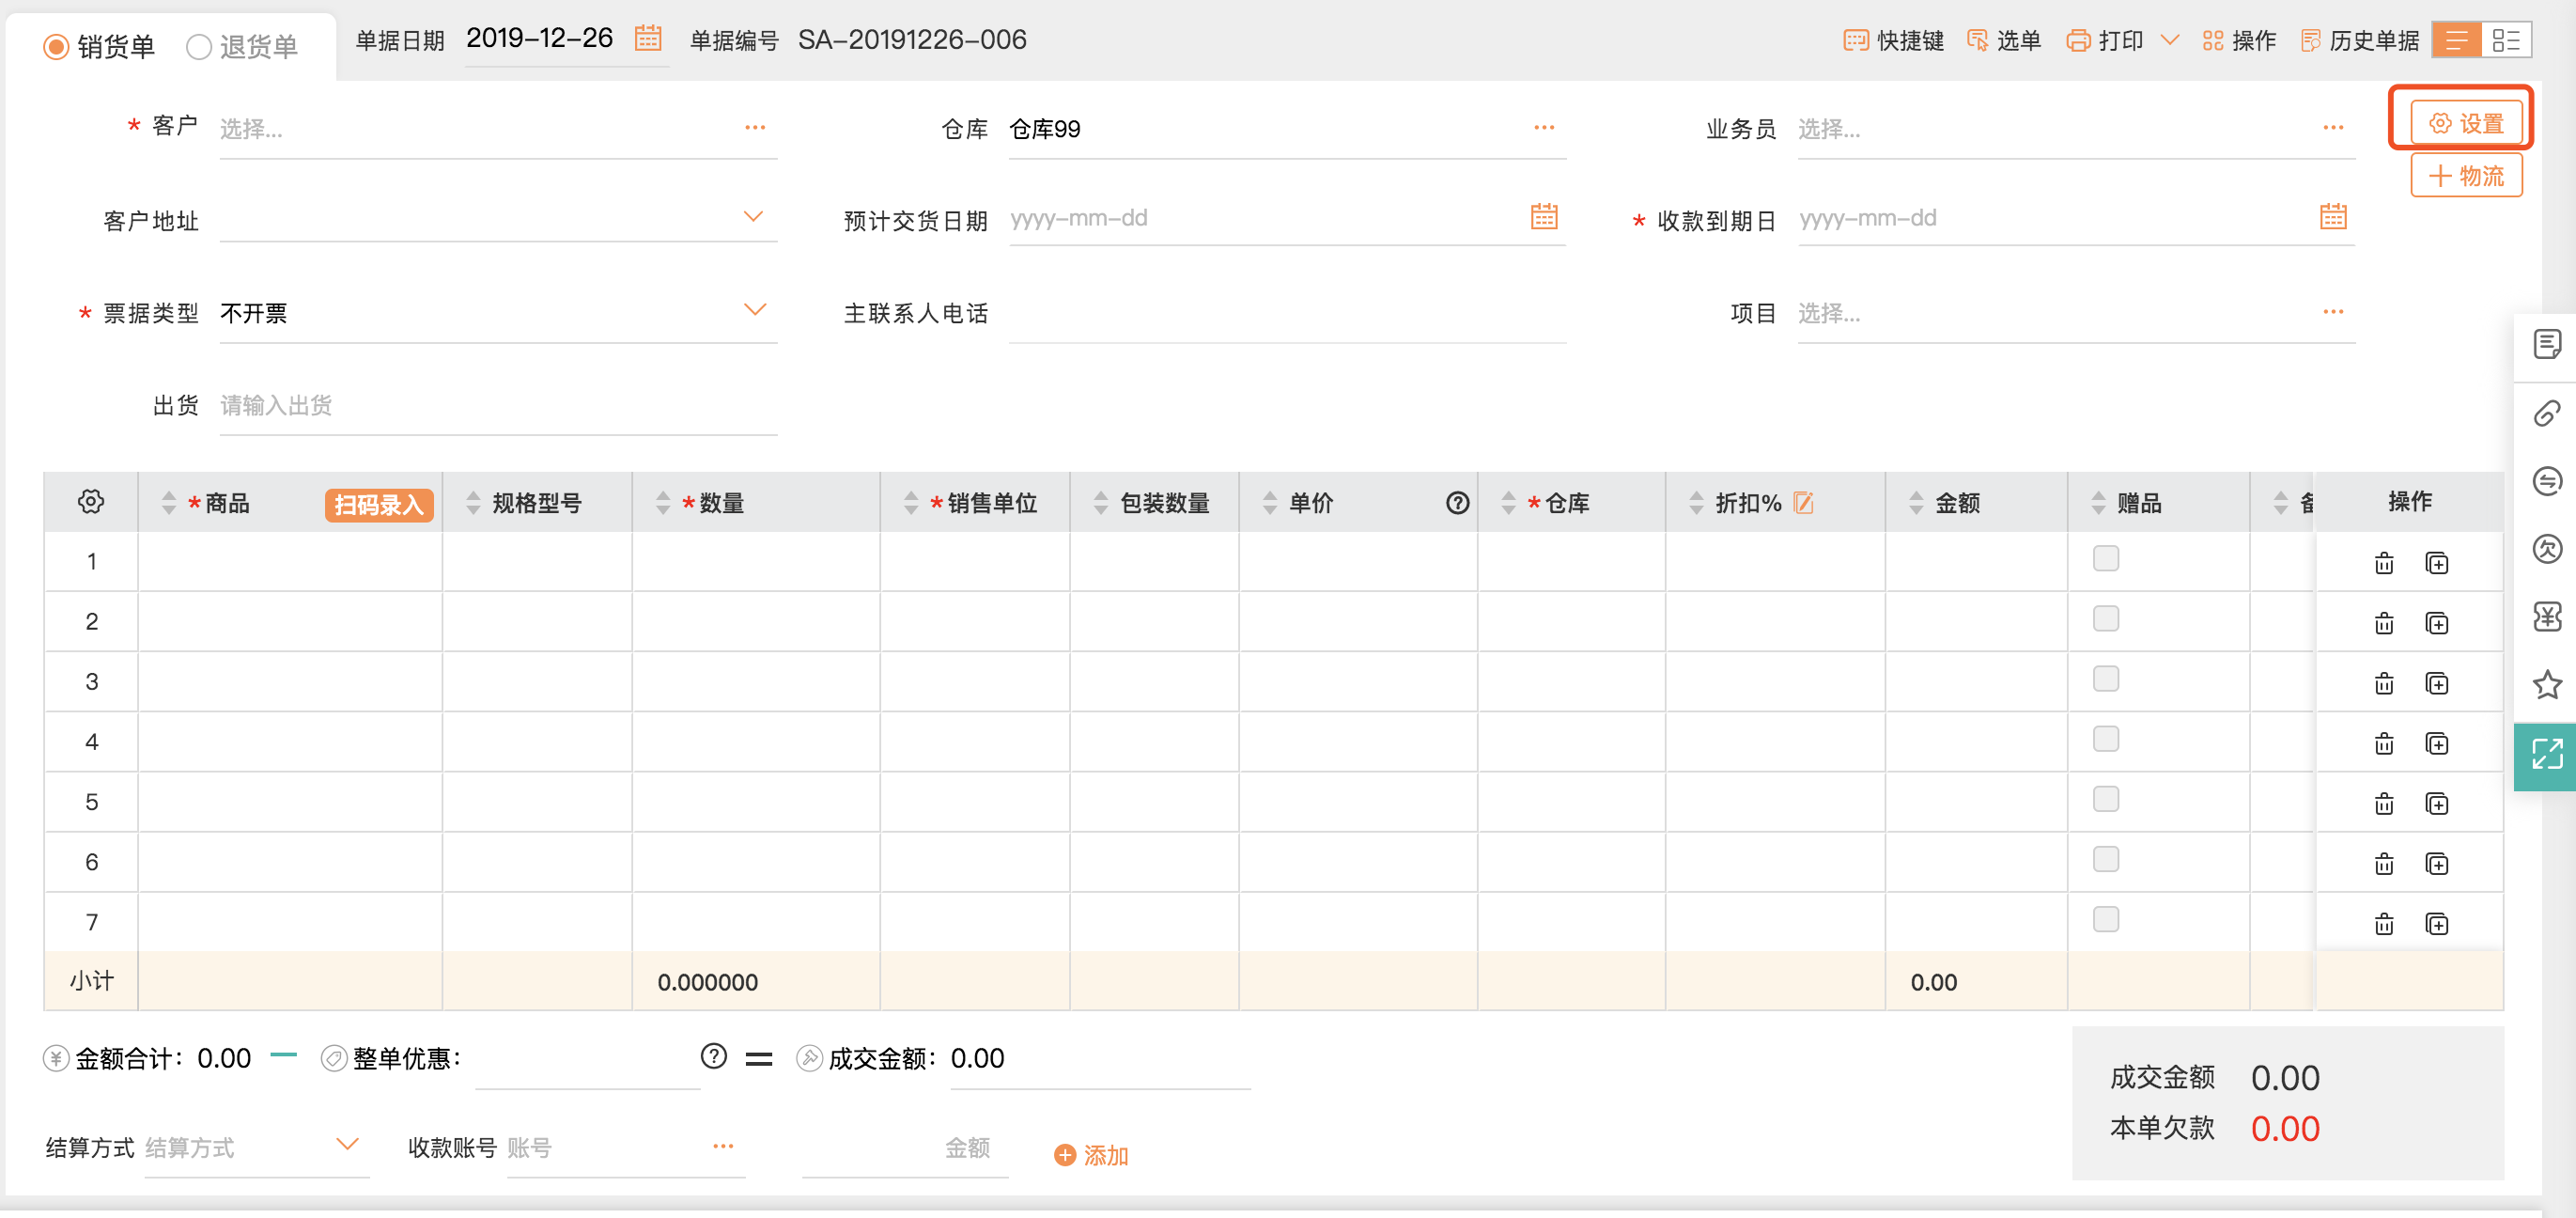Click the copy icon in row 1 operation
Screen dimensions: 2576x1218
[2436, 560]
